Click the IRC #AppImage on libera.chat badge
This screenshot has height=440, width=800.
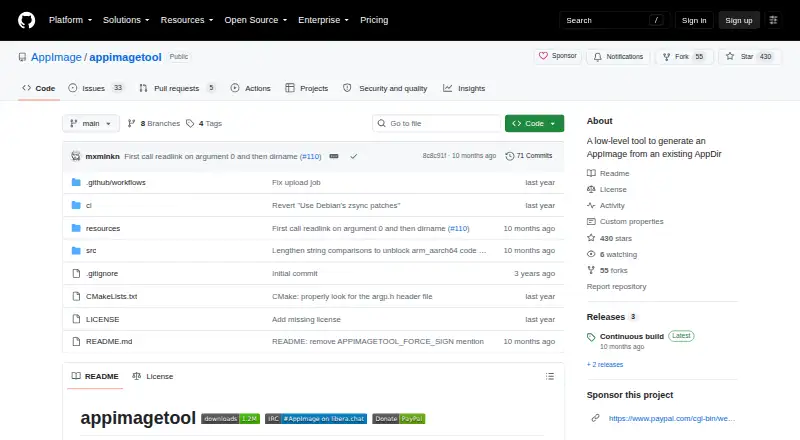316,419
